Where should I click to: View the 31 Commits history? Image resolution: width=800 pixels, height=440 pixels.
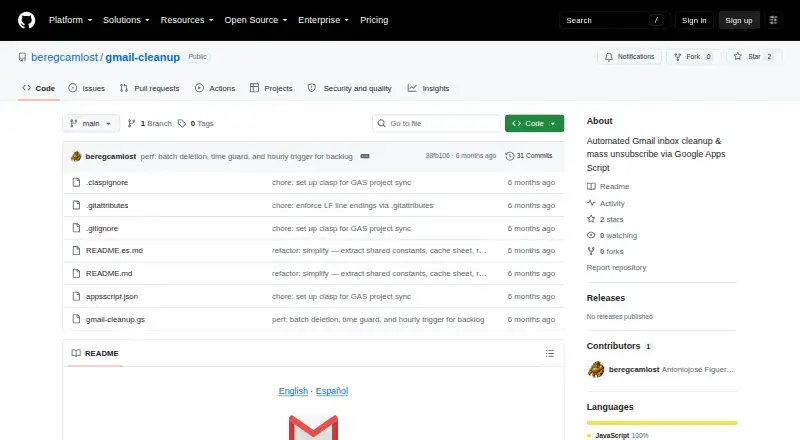529,156
